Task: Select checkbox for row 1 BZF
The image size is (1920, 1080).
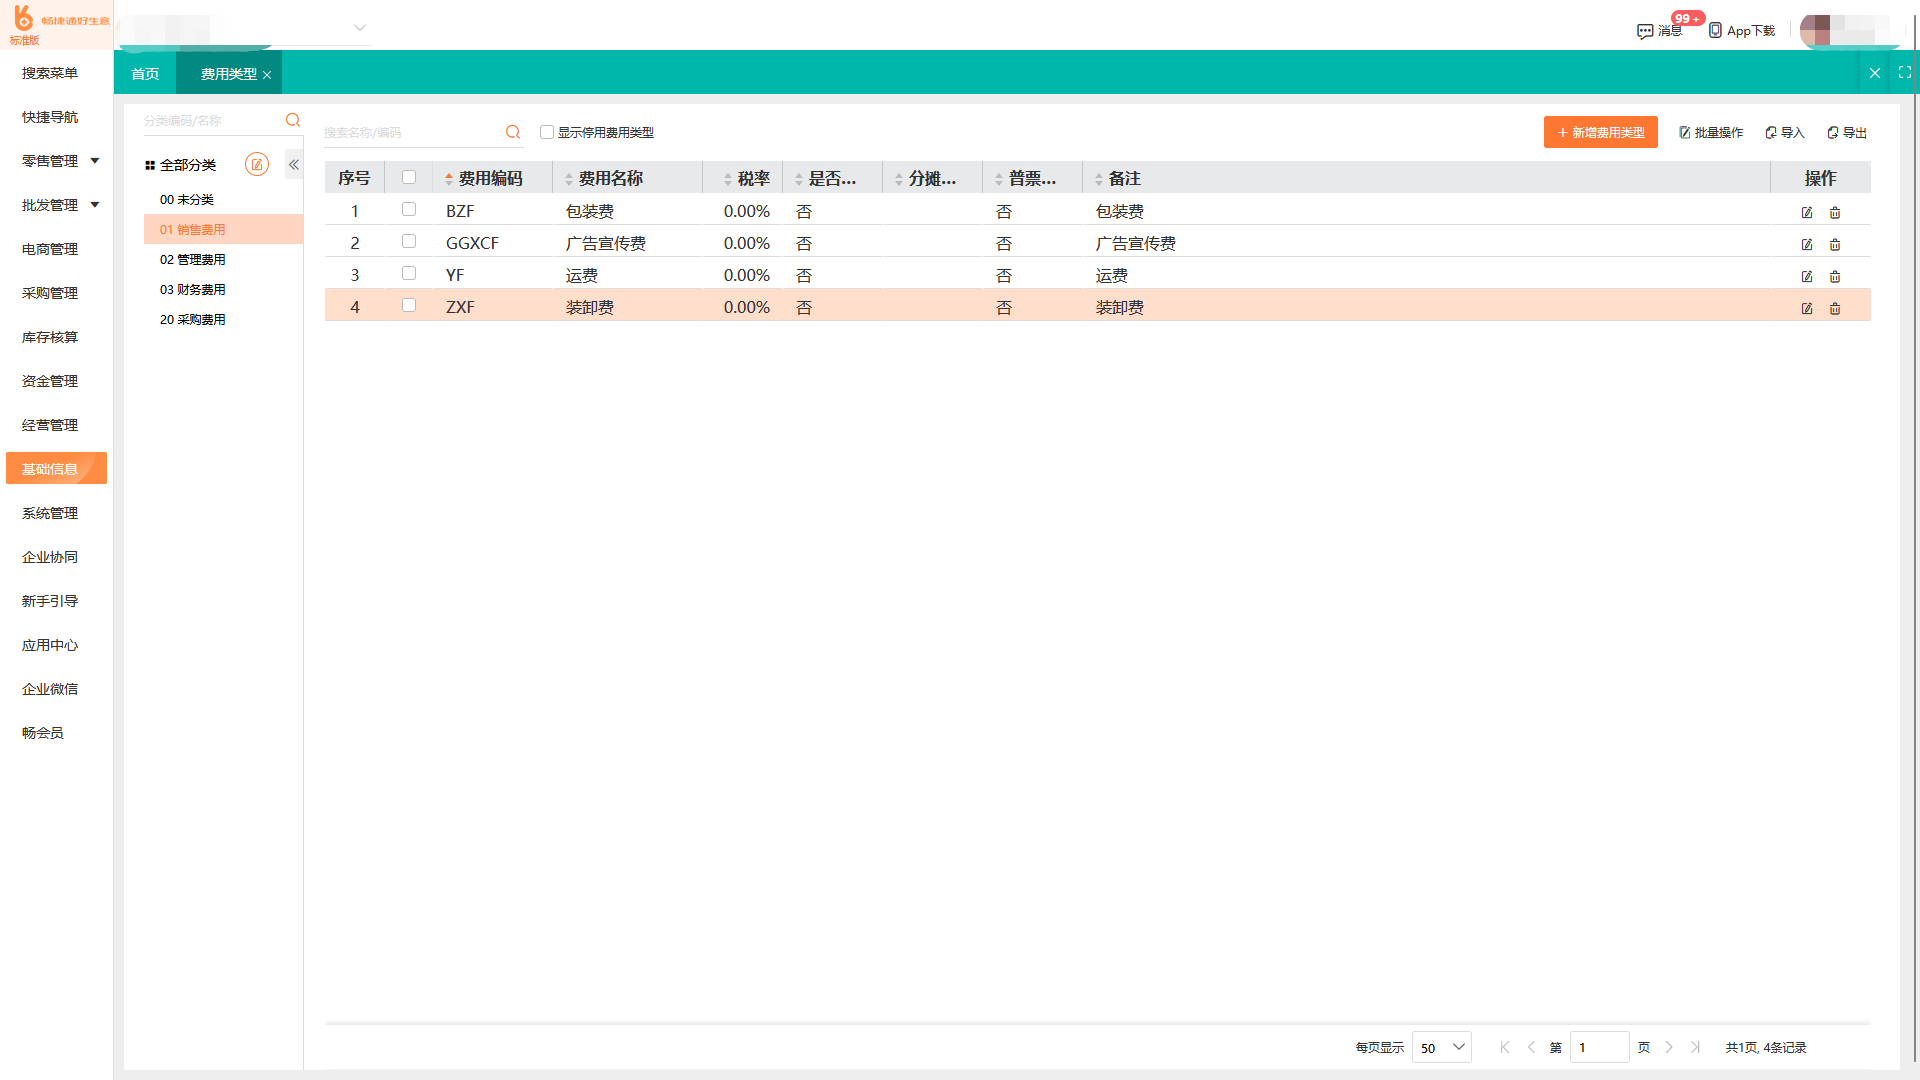Action: tap(409, 210)
